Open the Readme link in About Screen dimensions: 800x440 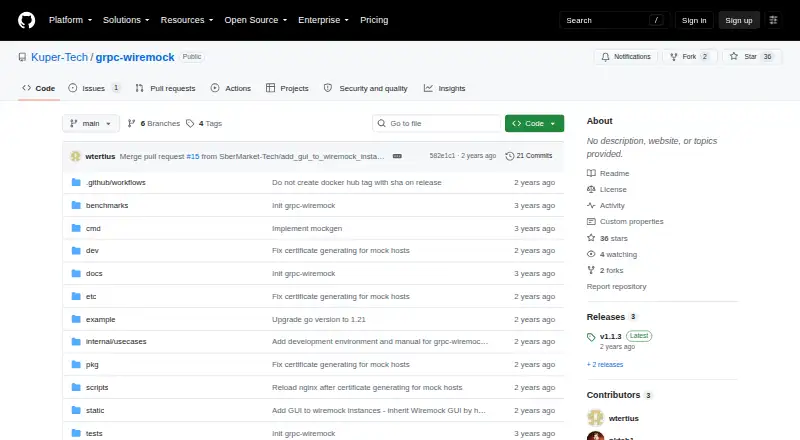tap(608, 174)
